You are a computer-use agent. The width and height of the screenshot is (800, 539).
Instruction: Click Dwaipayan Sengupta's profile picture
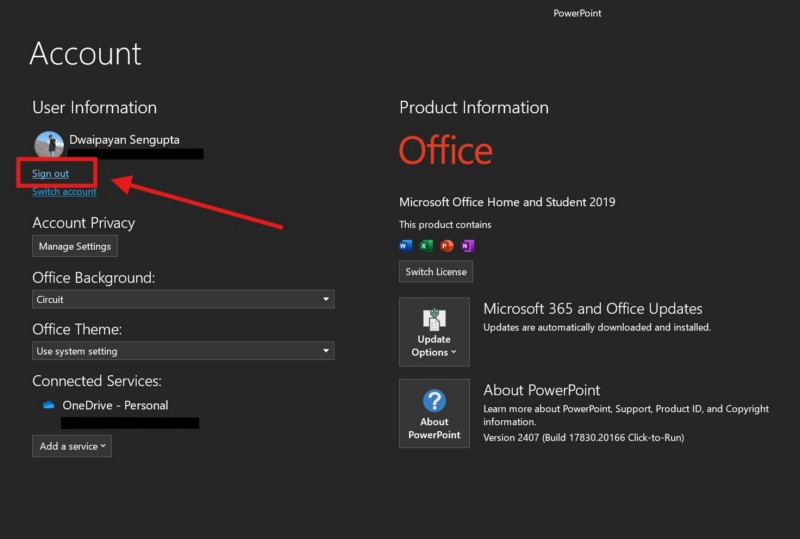click(x=49, y=145)
